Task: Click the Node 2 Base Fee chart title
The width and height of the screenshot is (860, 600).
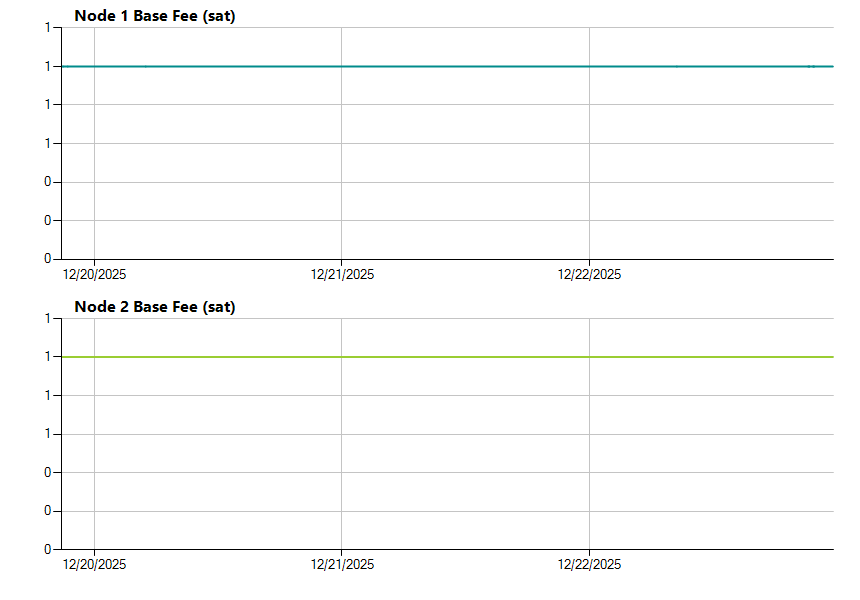Action: click(155, 307)
